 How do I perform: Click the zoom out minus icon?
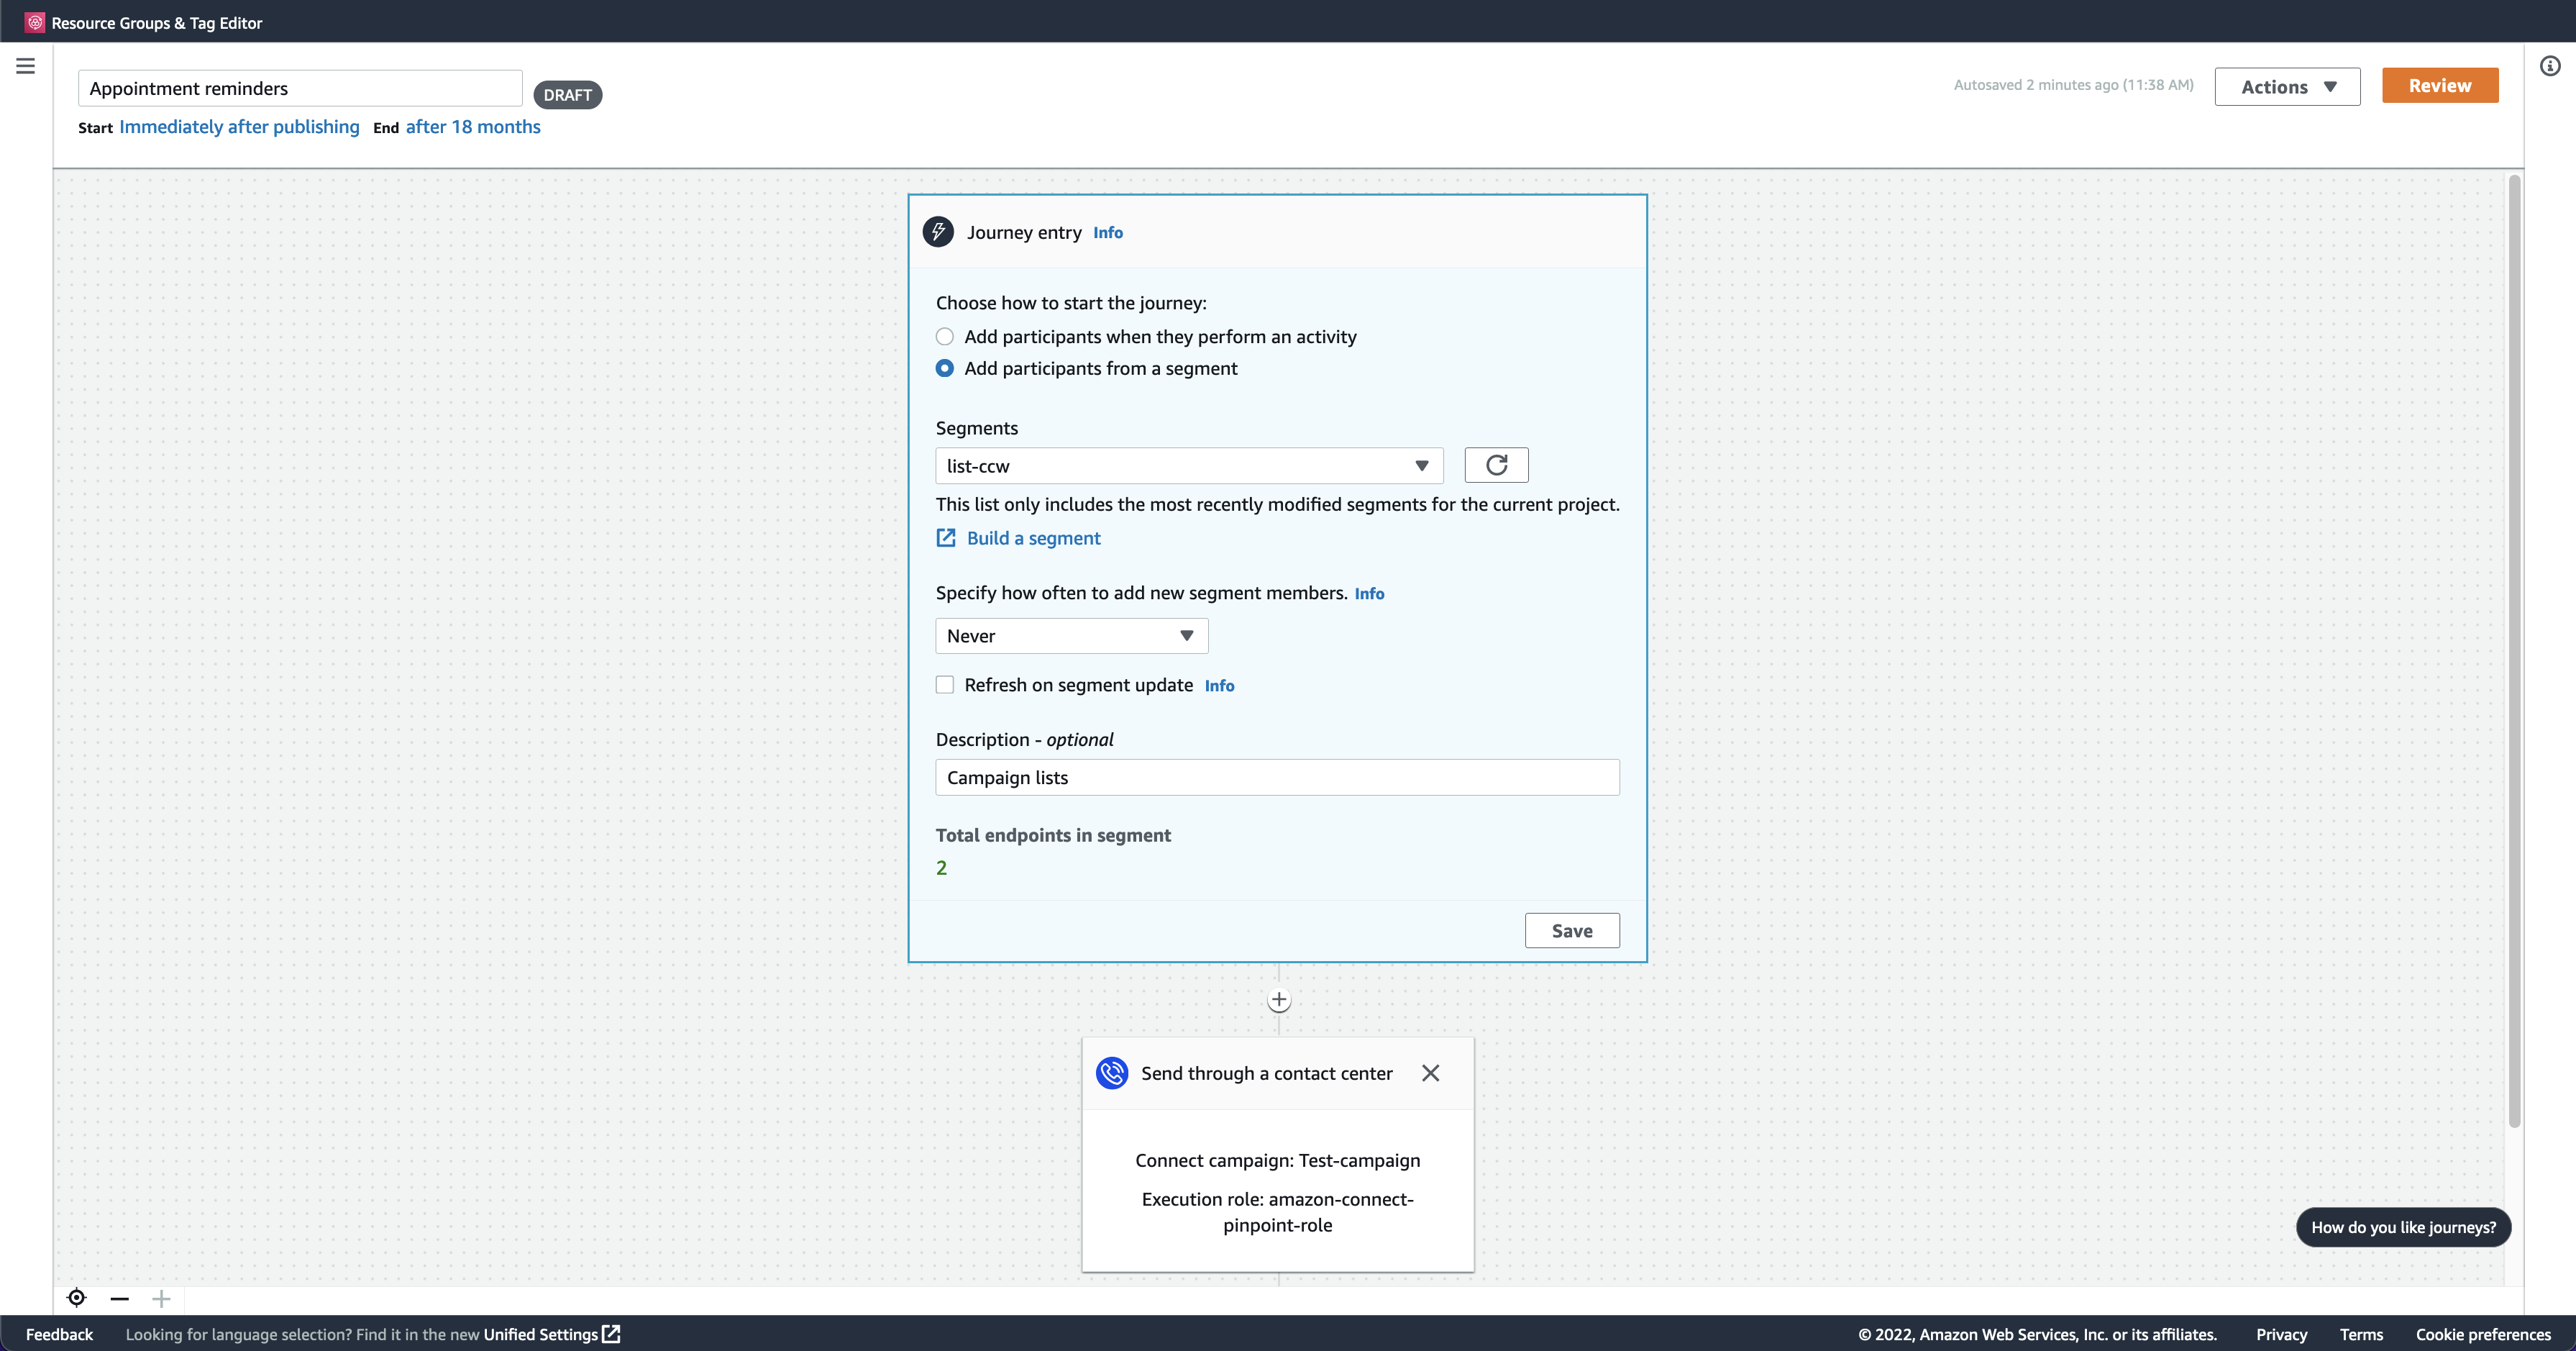click(119, 1298)
